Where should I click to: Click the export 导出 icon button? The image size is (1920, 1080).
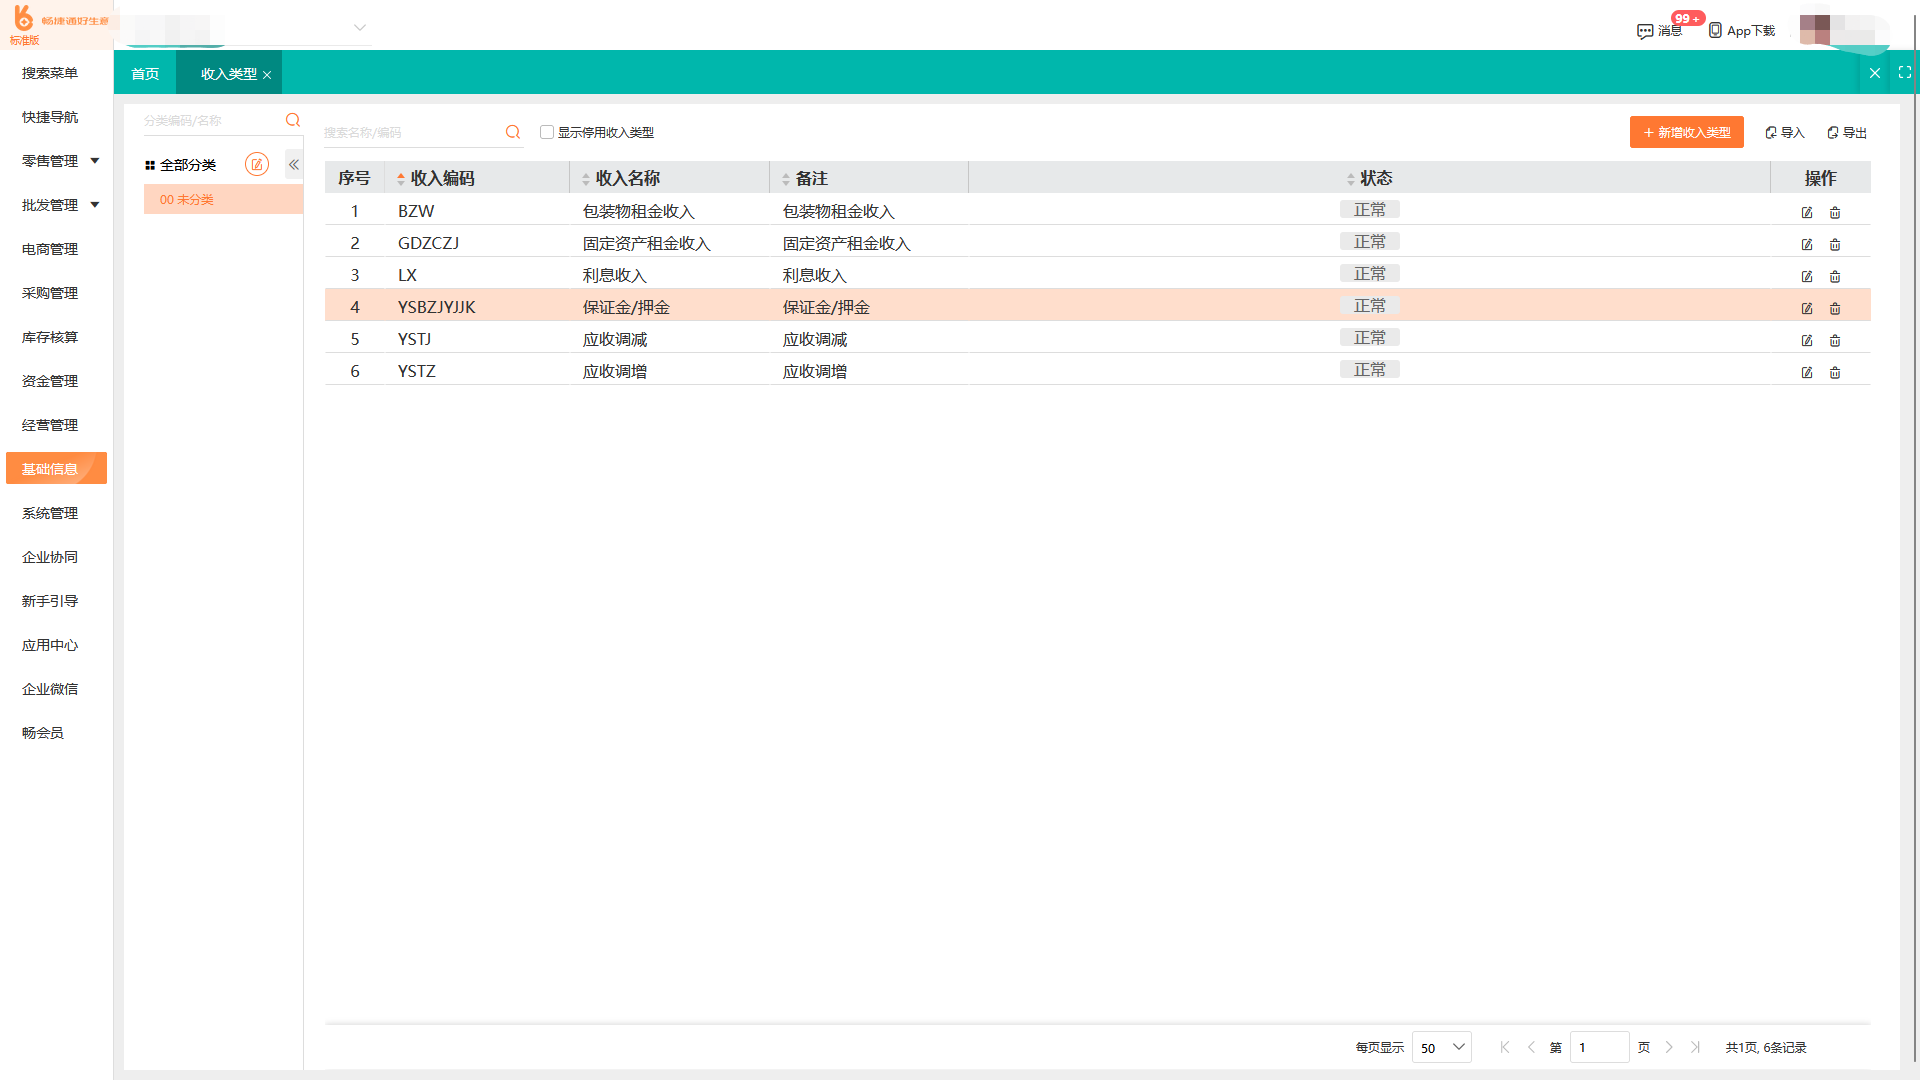click(1846, 132)
